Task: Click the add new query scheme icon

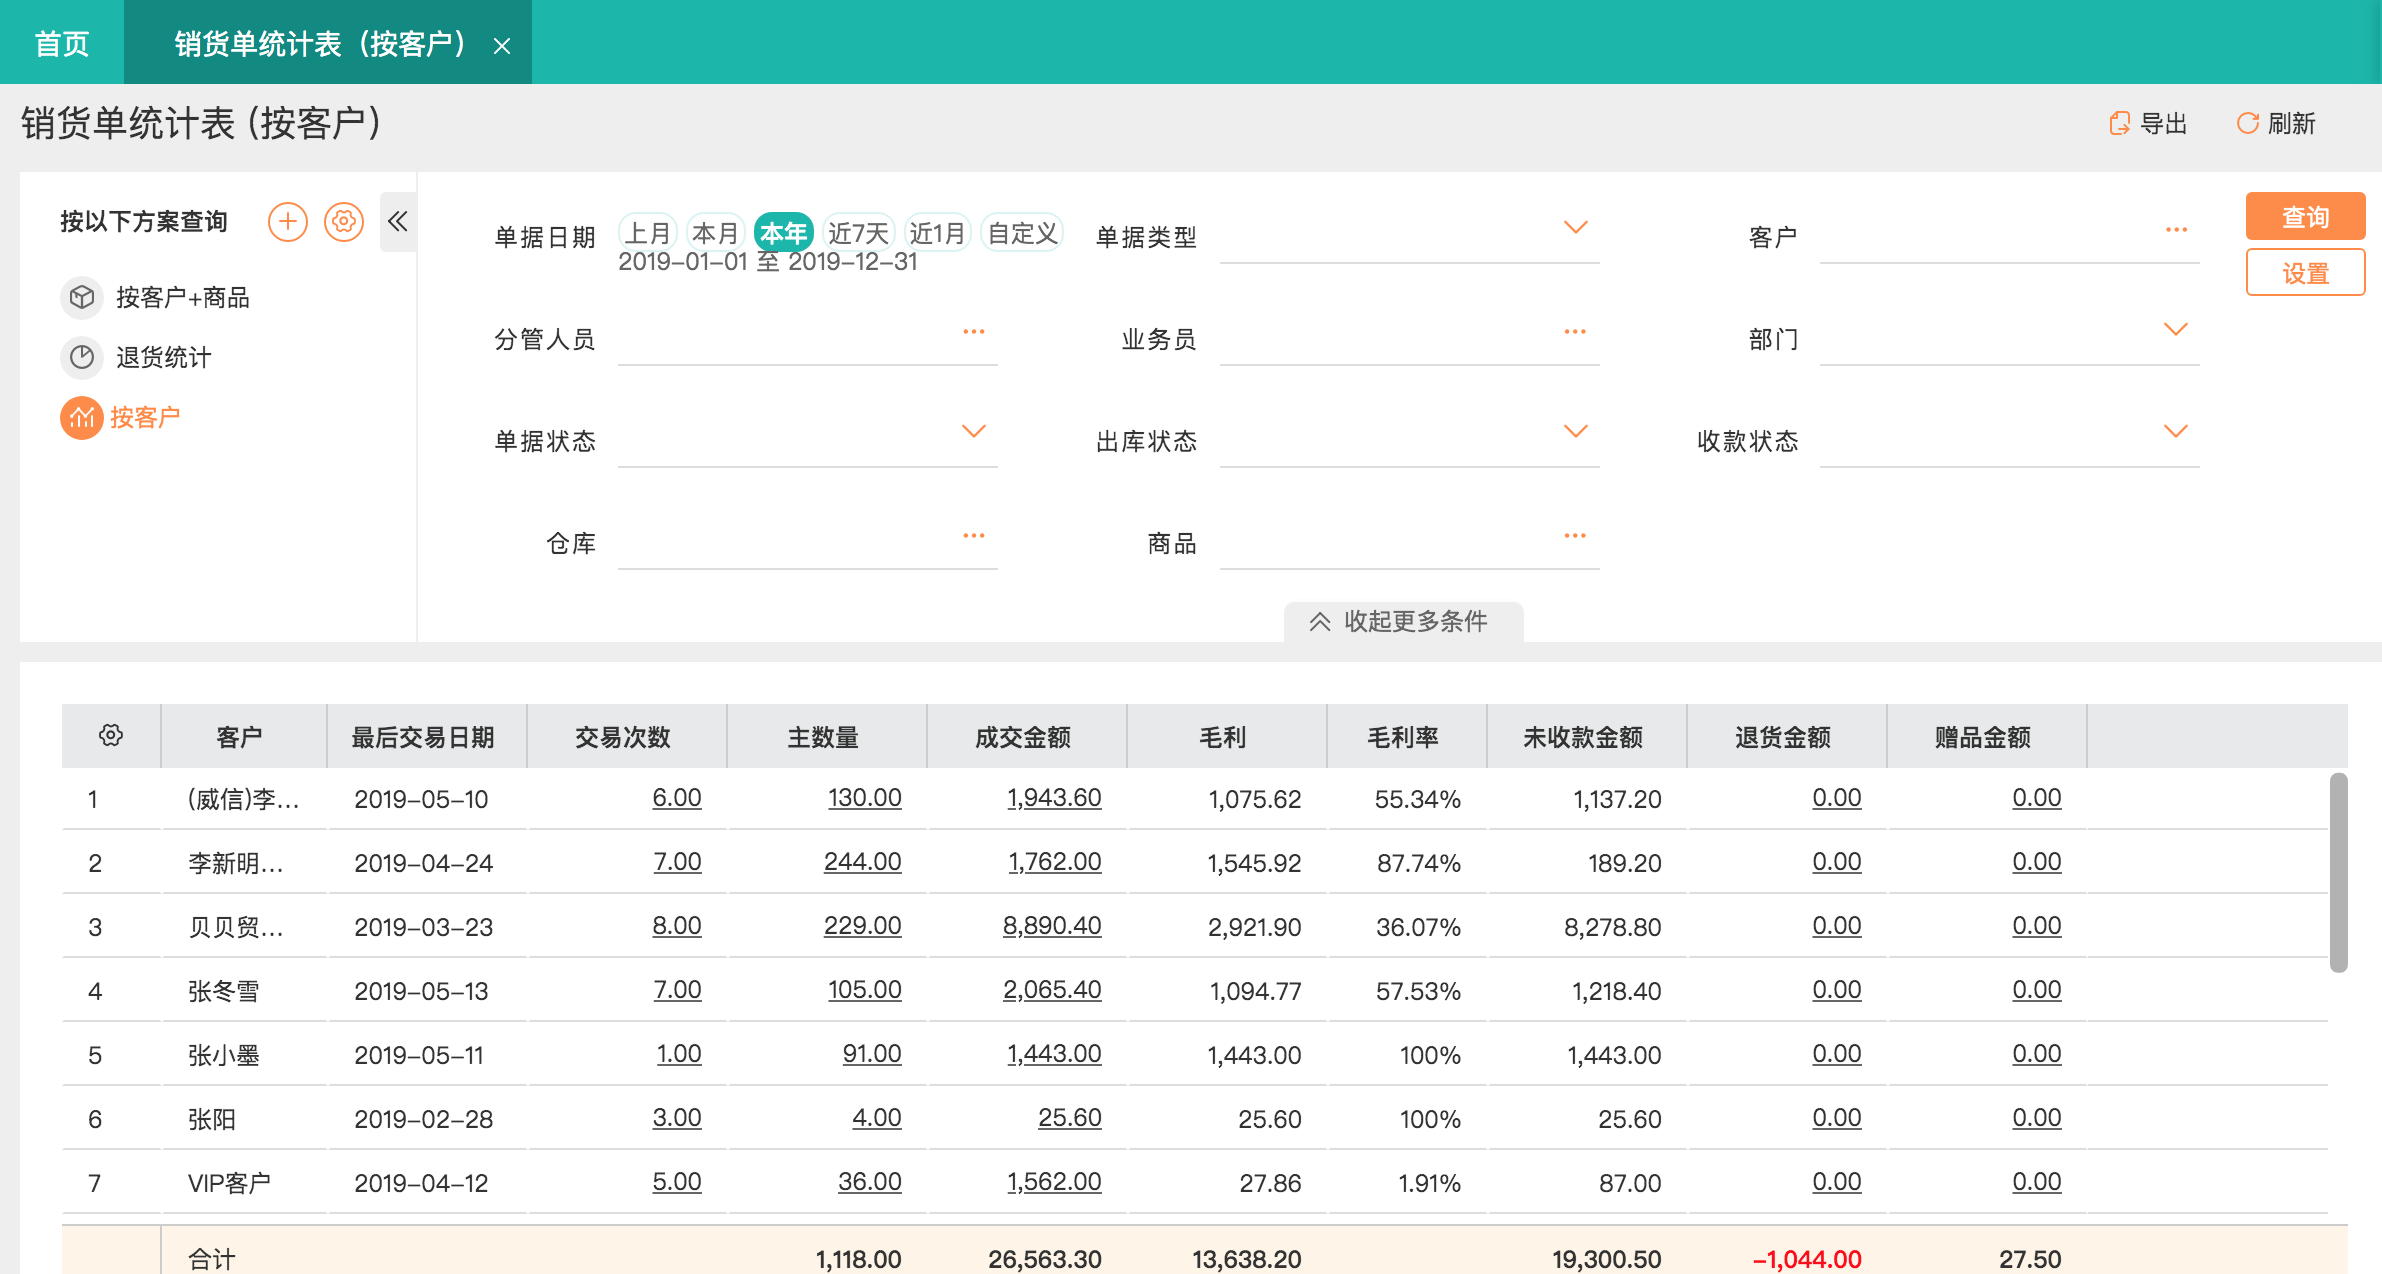Action: click(x=288, y=220)
